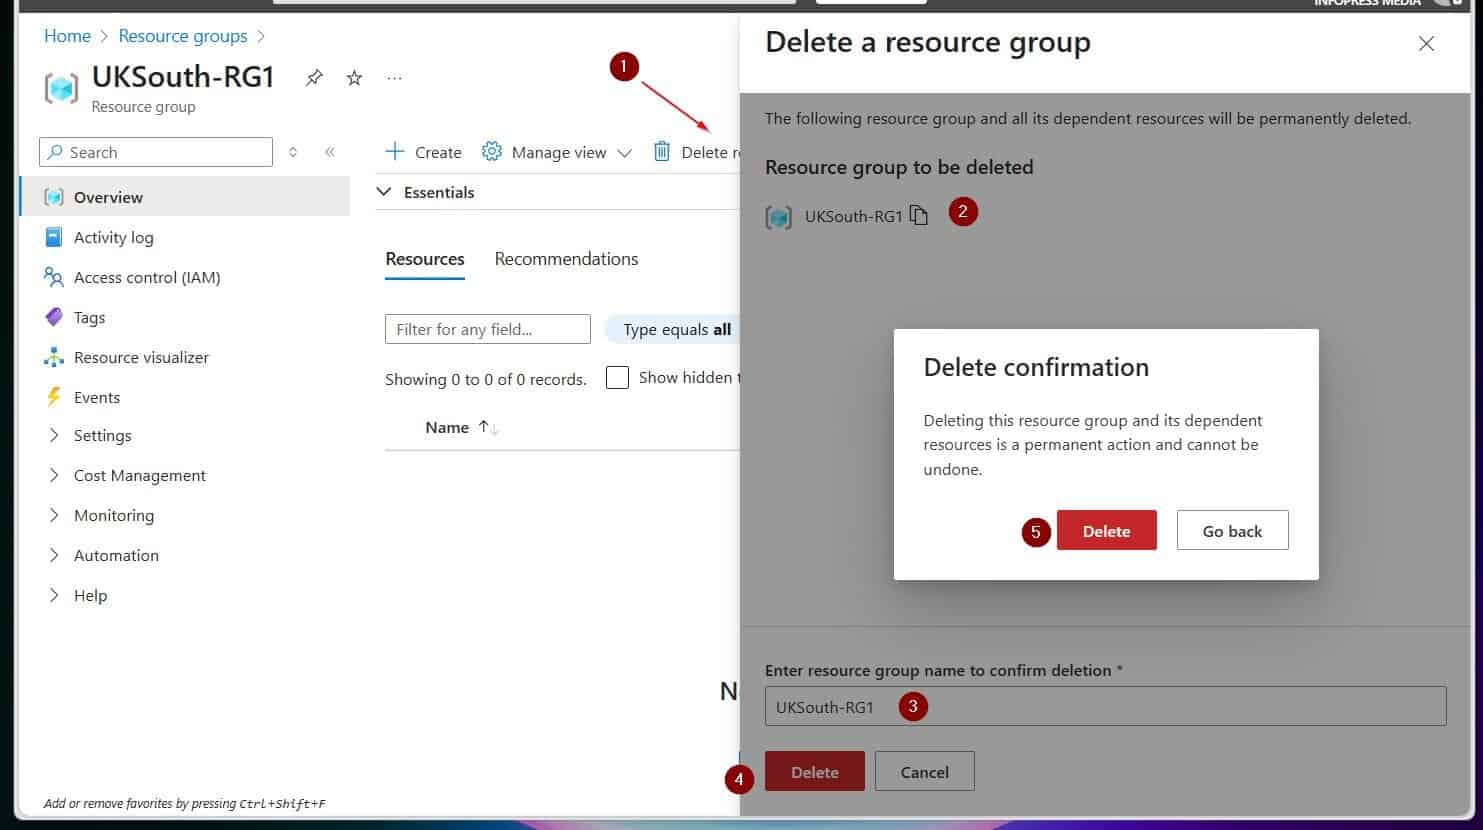Navigate to Resource groups breadcrumb link
1483x830 pixels.
click(183, 36)
